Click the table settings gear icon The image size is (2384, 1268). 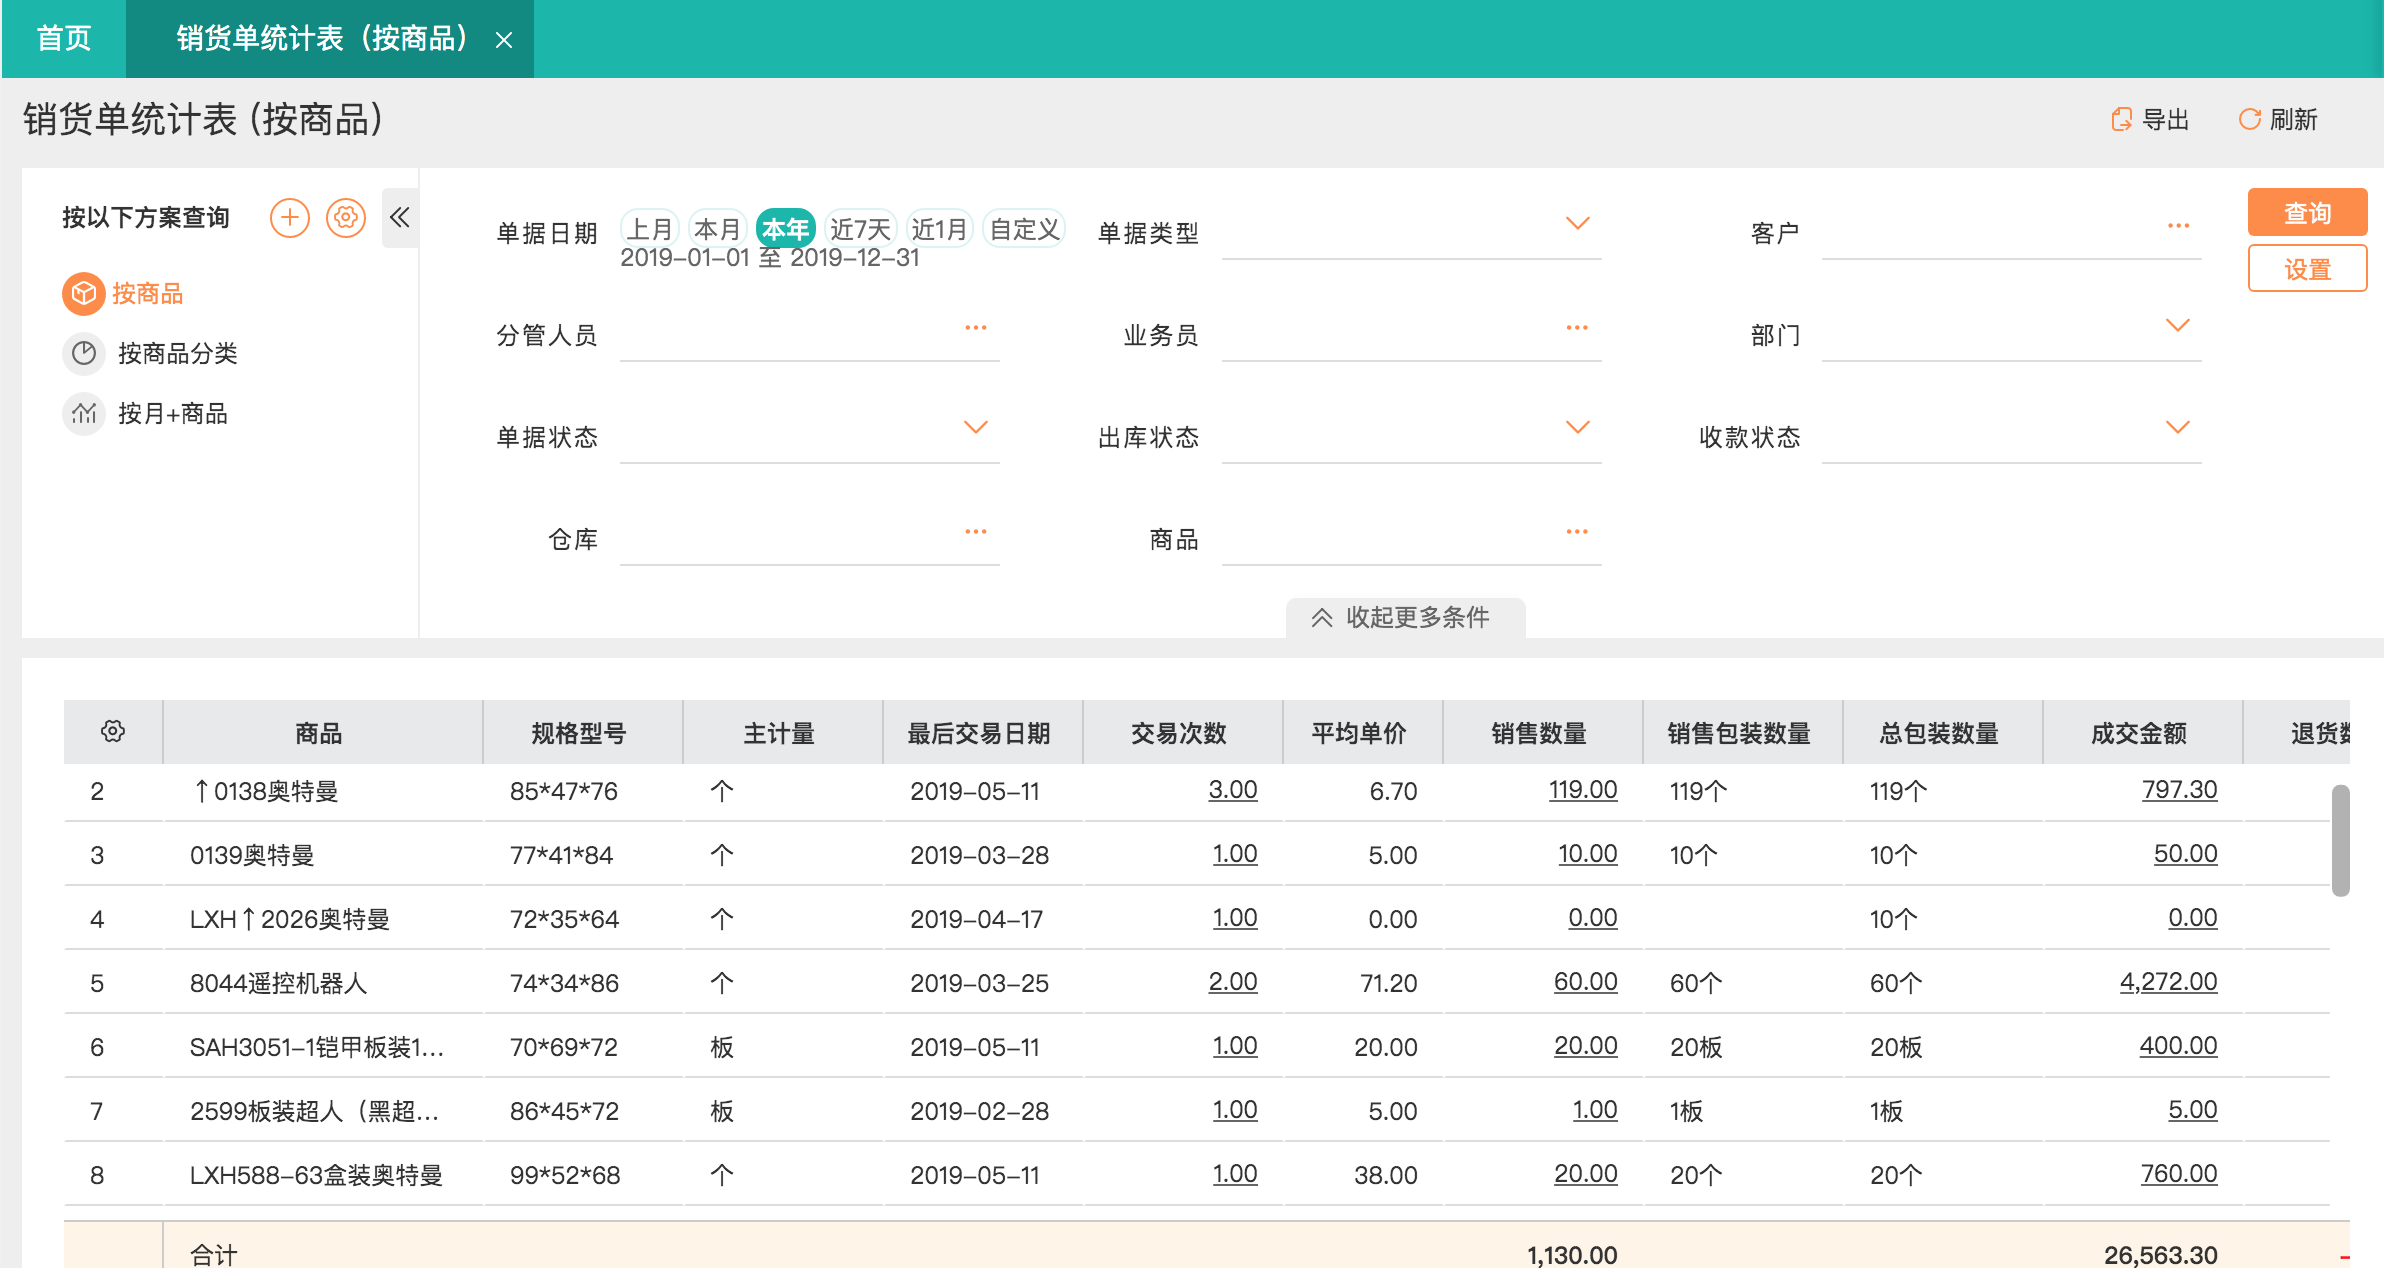[x=112, y=729]
